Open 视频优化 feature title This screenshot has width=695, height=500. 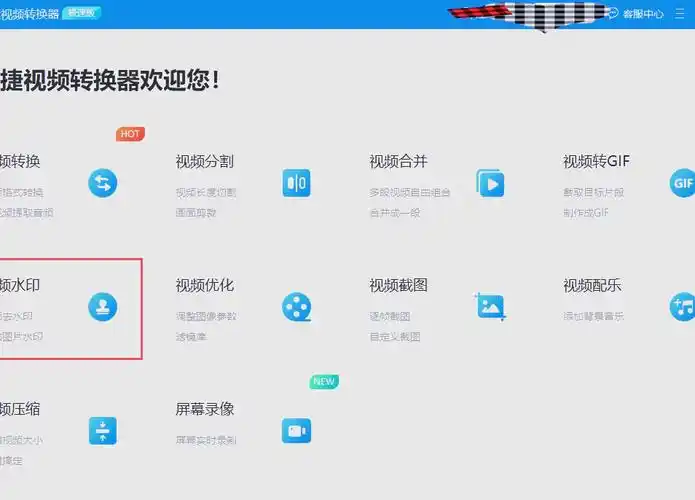205,286
